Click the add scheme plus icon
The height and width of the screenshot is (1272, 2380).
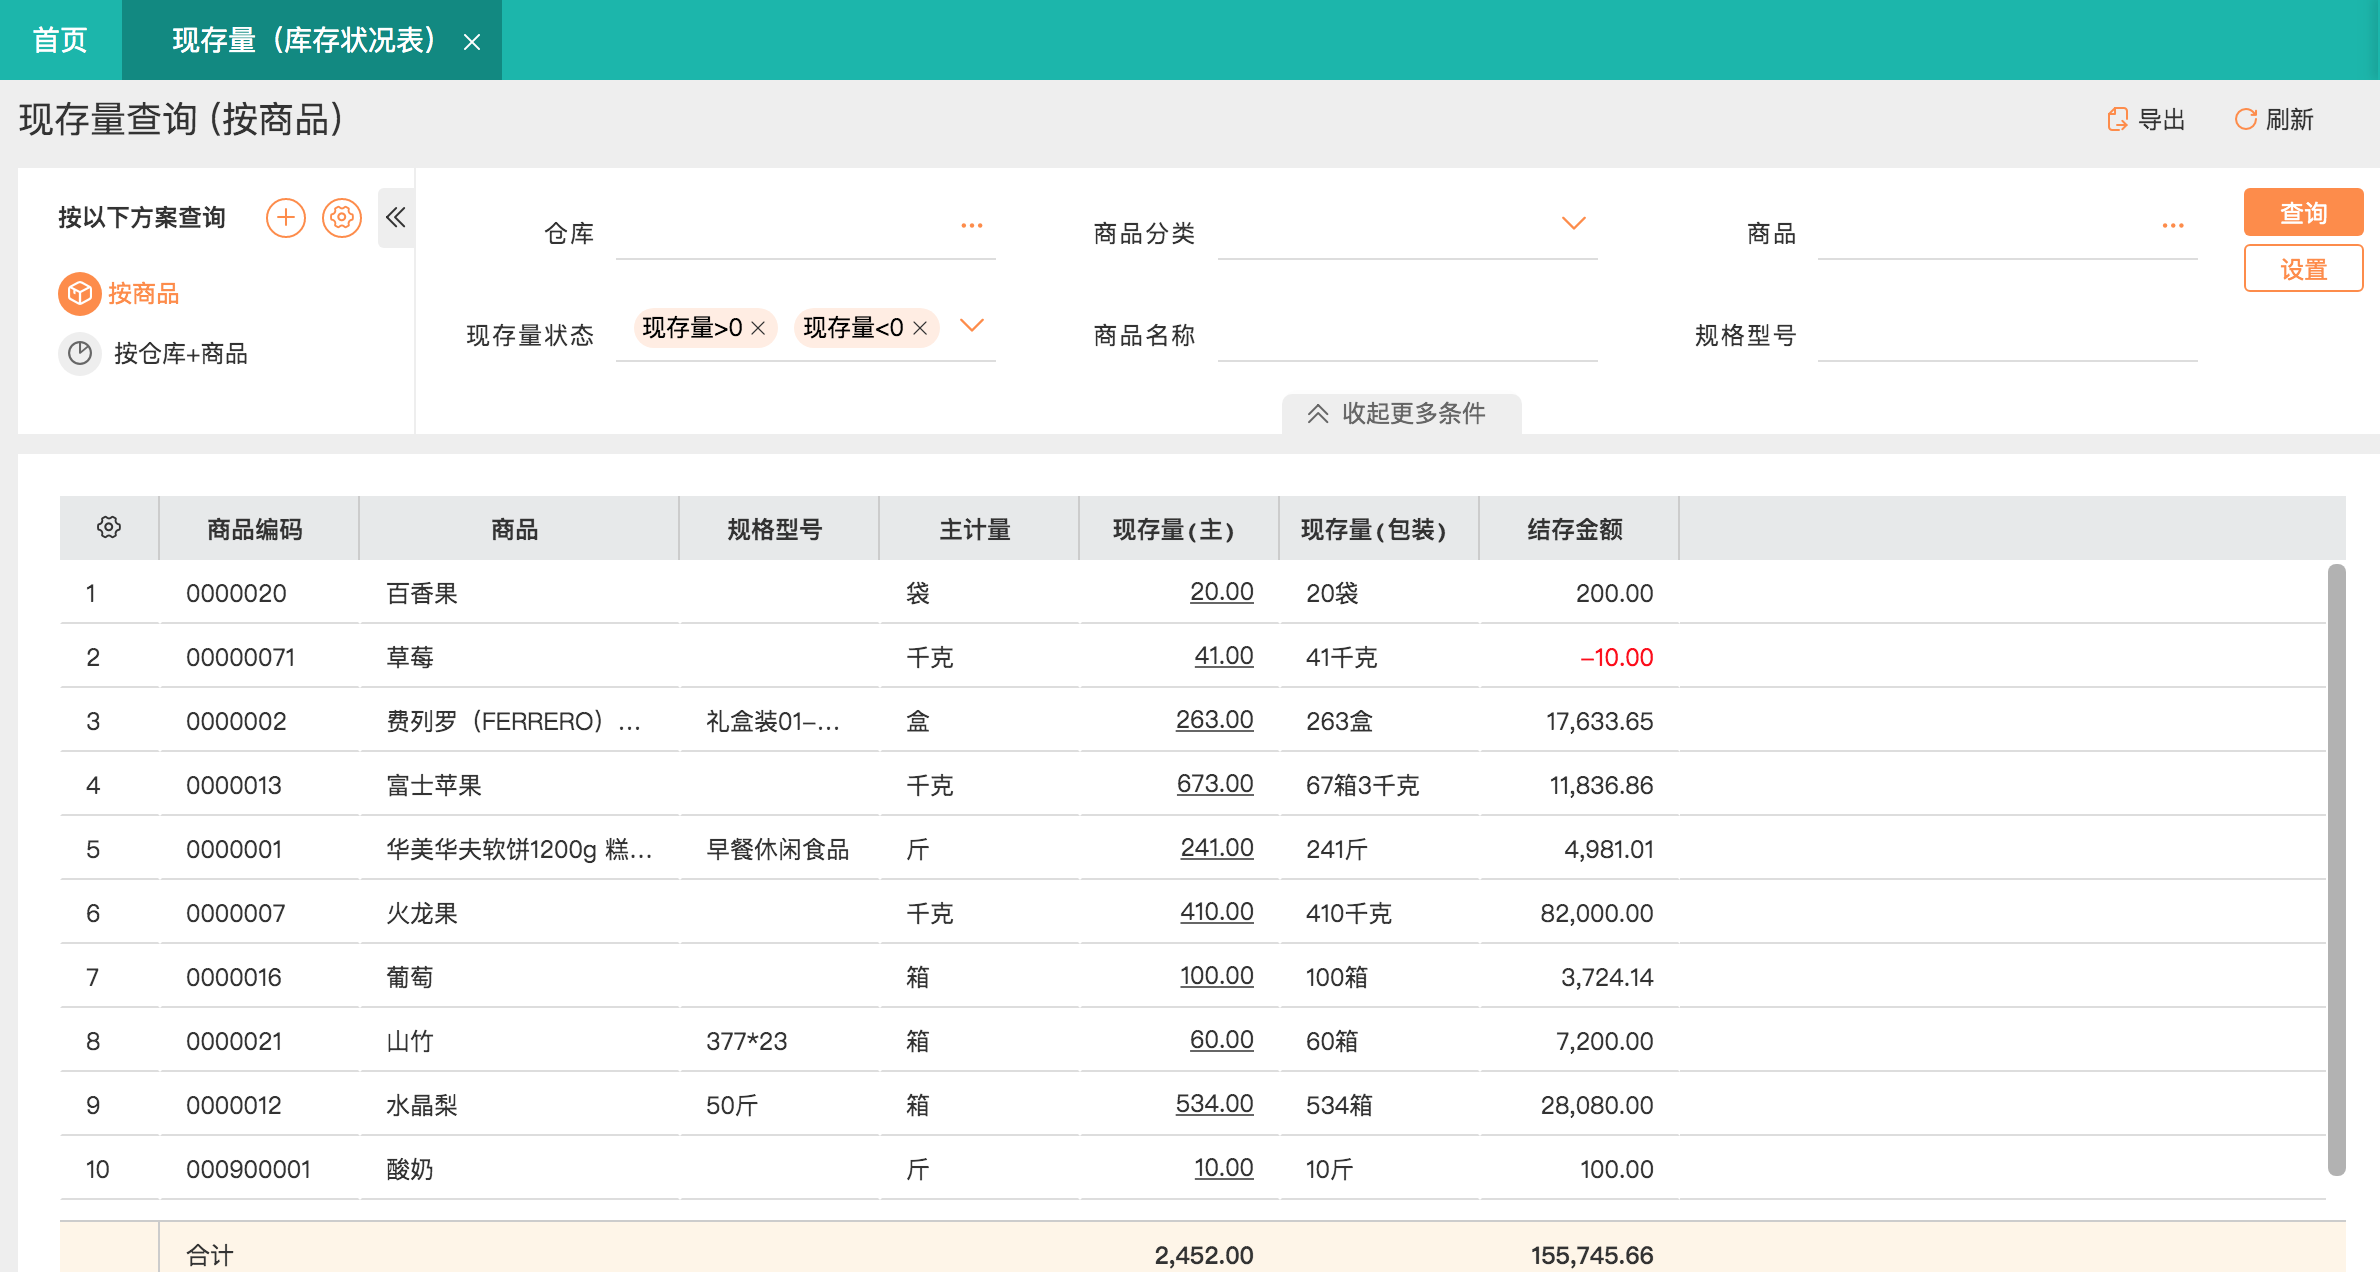pyautogui.click(x=286, y=217)
